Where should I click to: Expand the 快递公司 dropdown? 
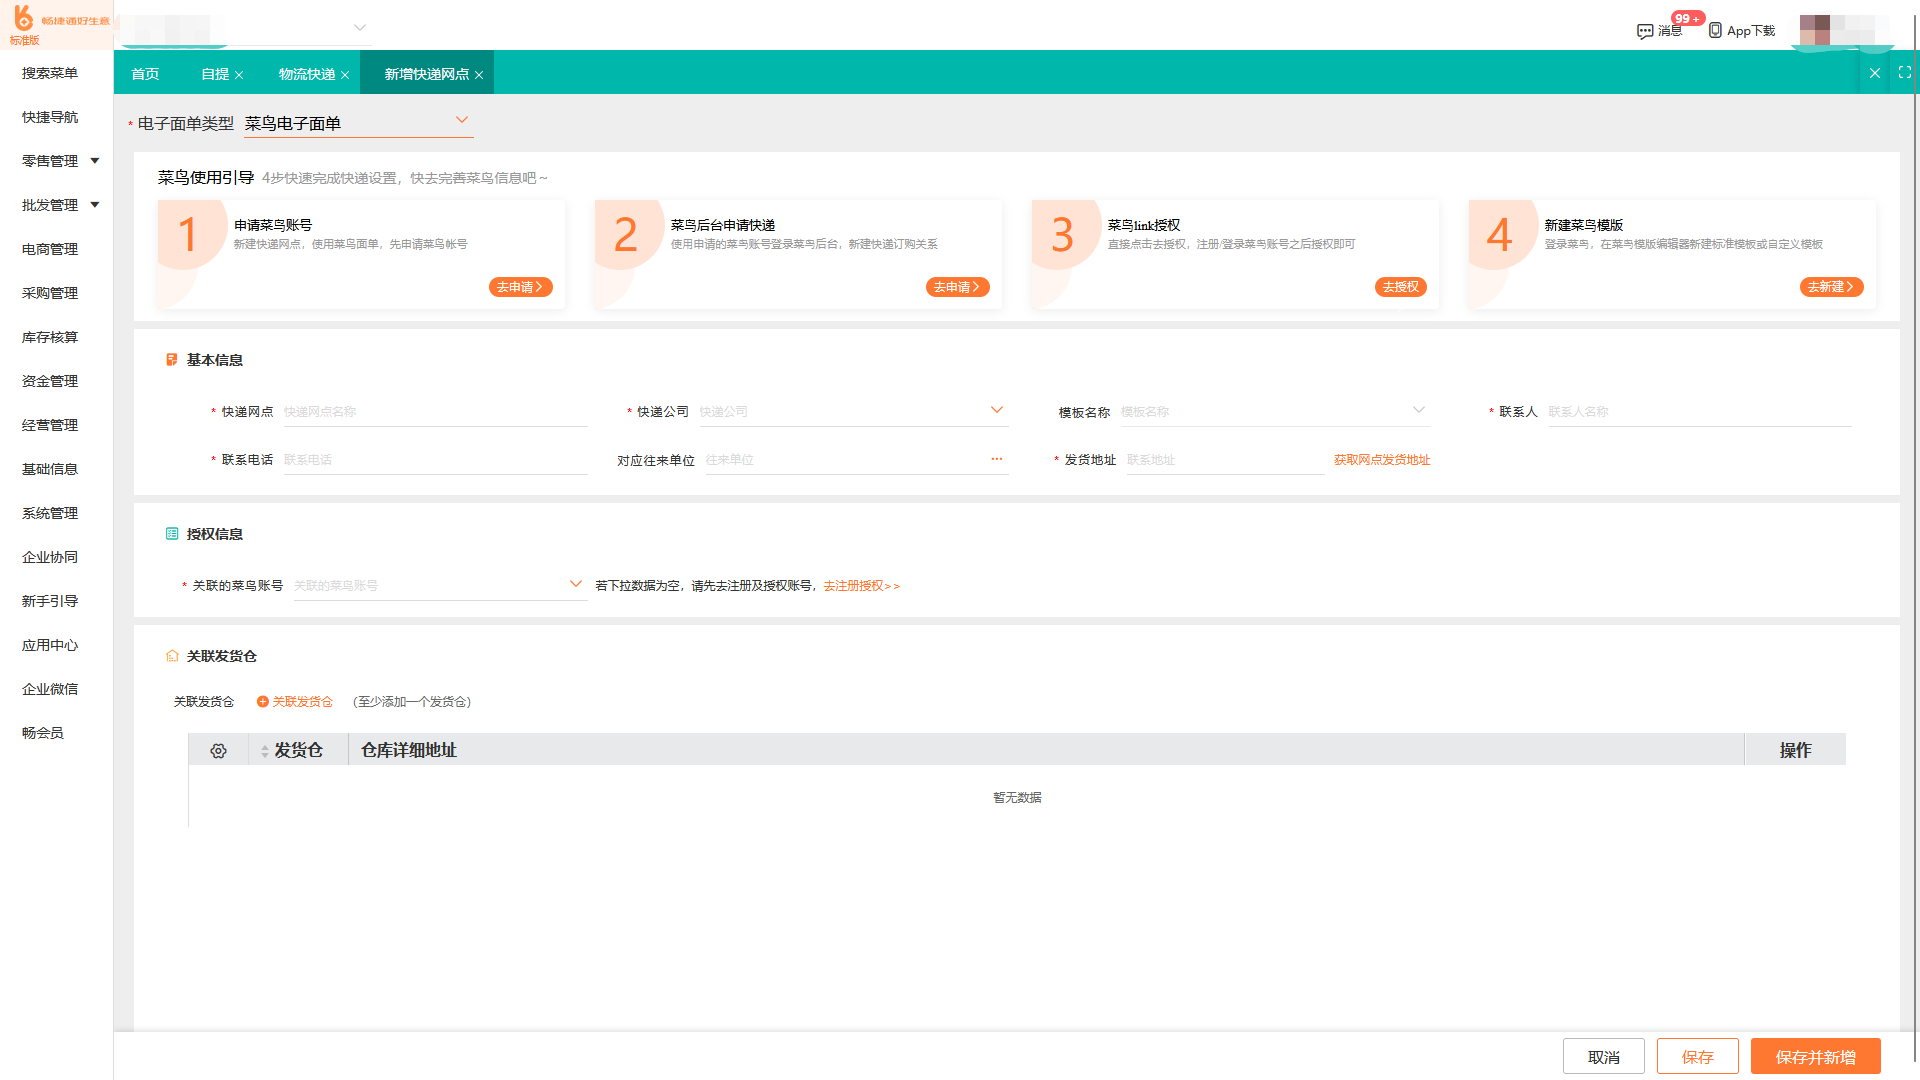(x=996, y=411)
